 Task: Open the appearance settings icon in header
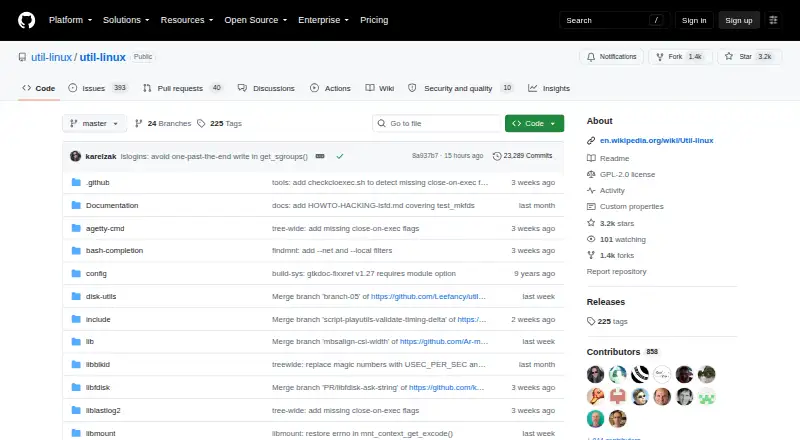pos(773,20)
